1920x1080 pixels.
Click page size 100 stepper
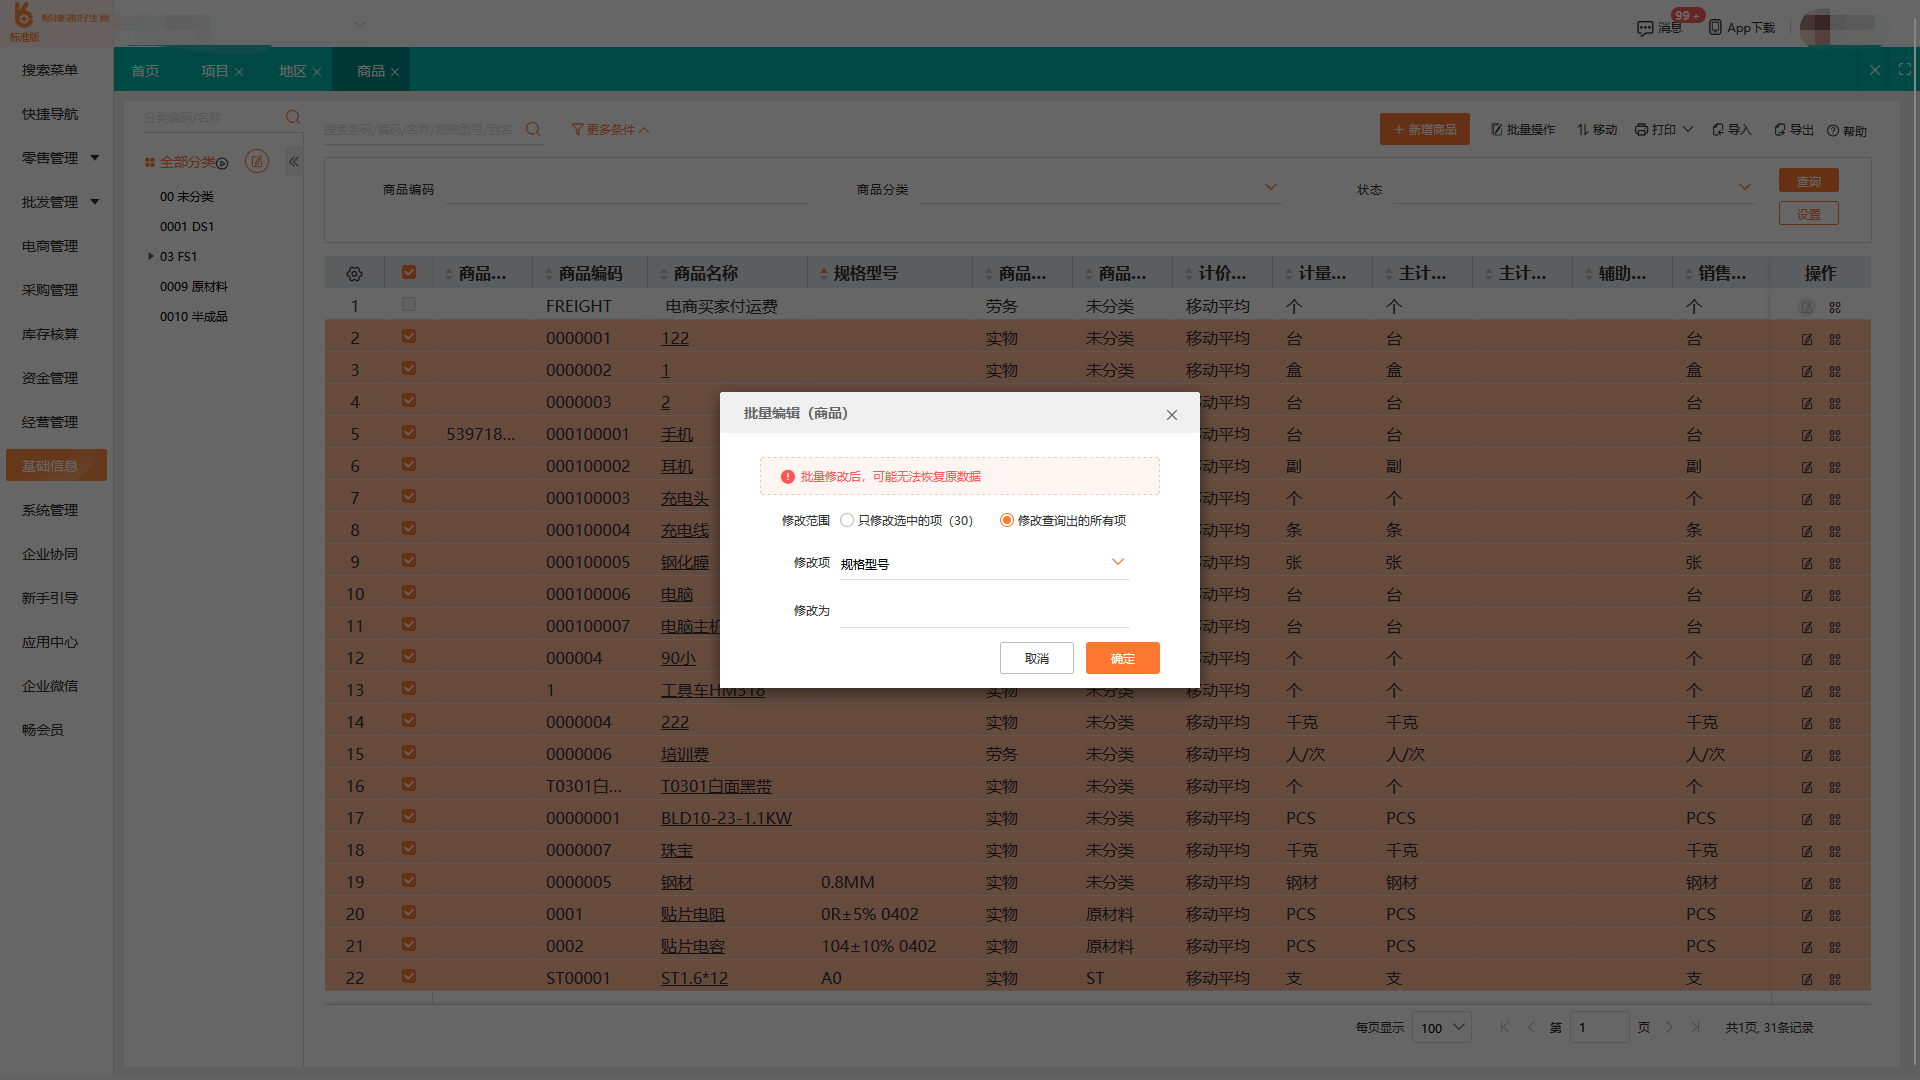[1439, 1027]
